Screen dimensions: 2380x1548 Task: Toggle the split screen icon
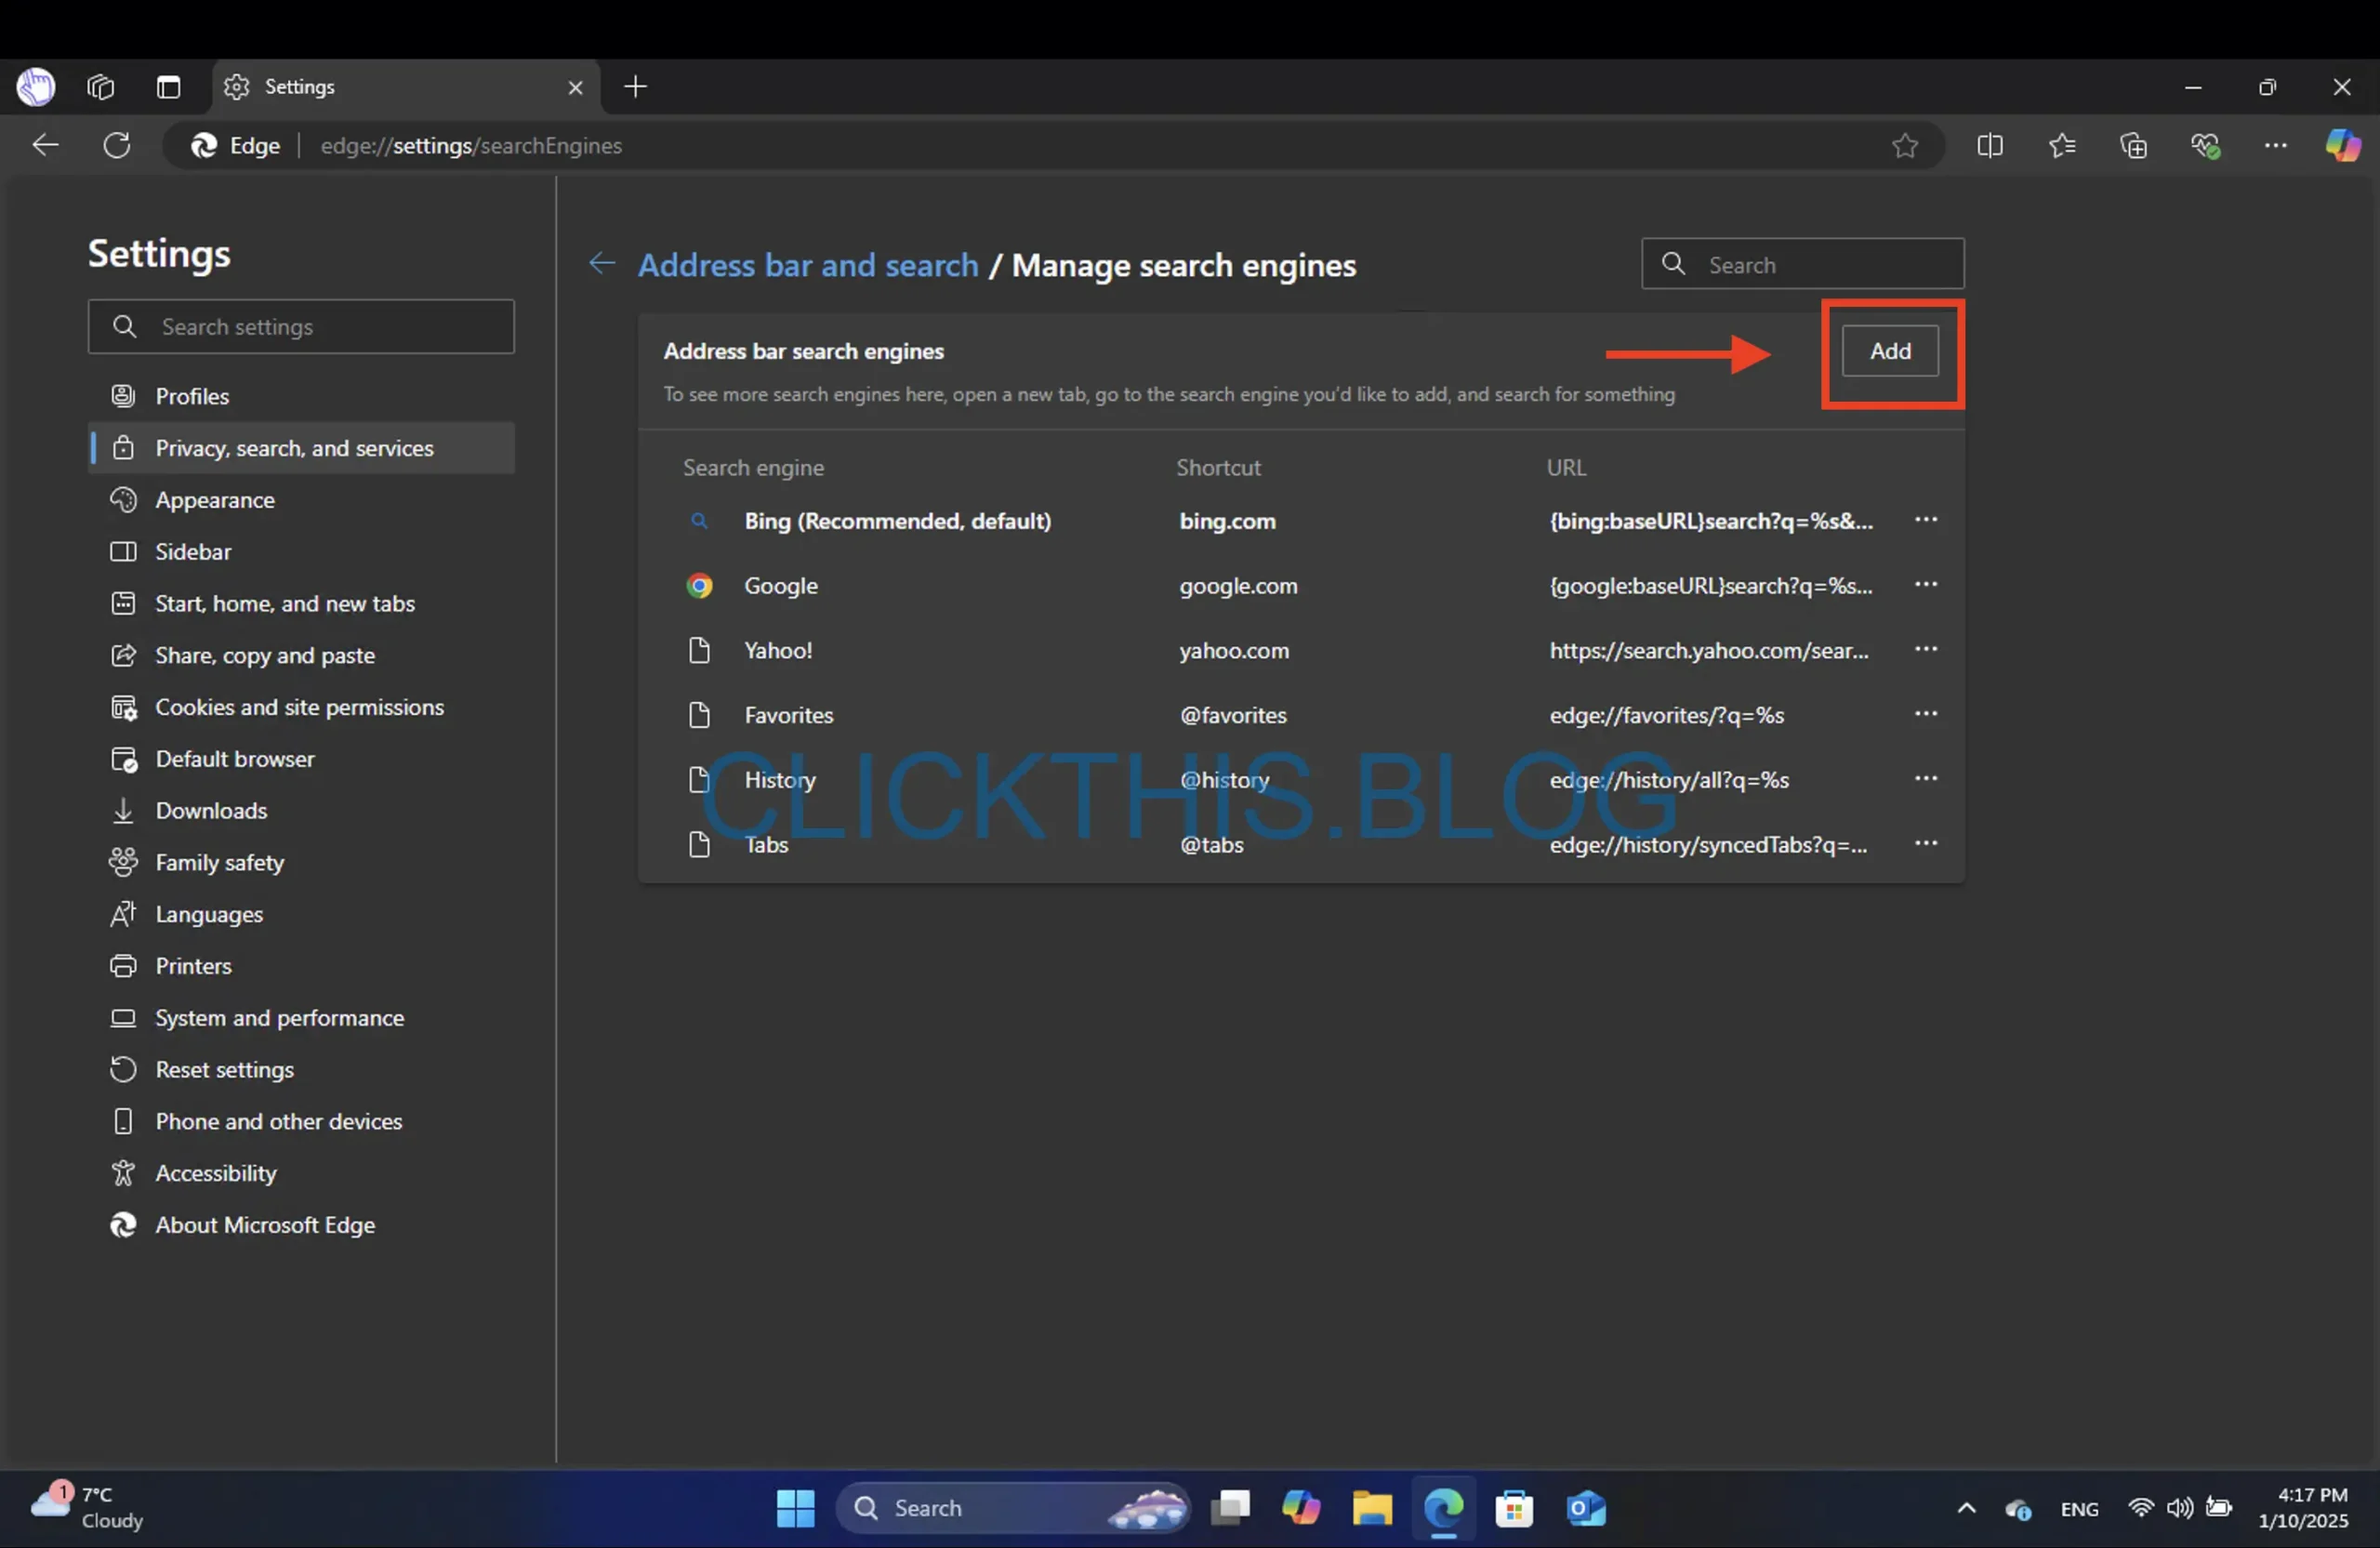(1989, 146)
